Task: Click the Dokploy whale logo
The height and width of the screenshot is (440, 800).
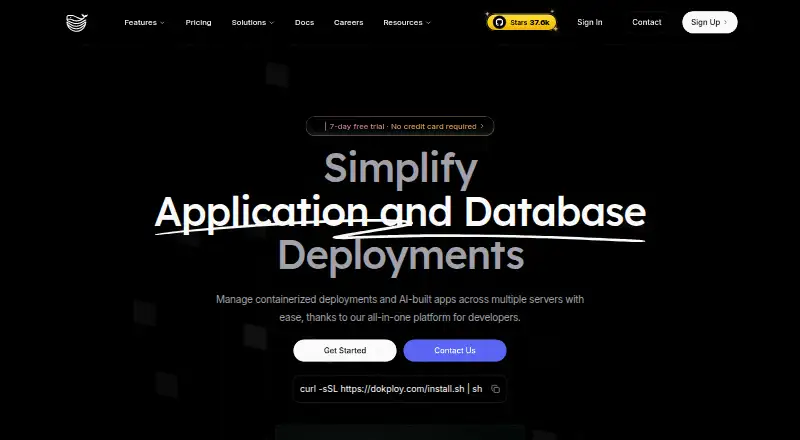Action: click(77, 22)
